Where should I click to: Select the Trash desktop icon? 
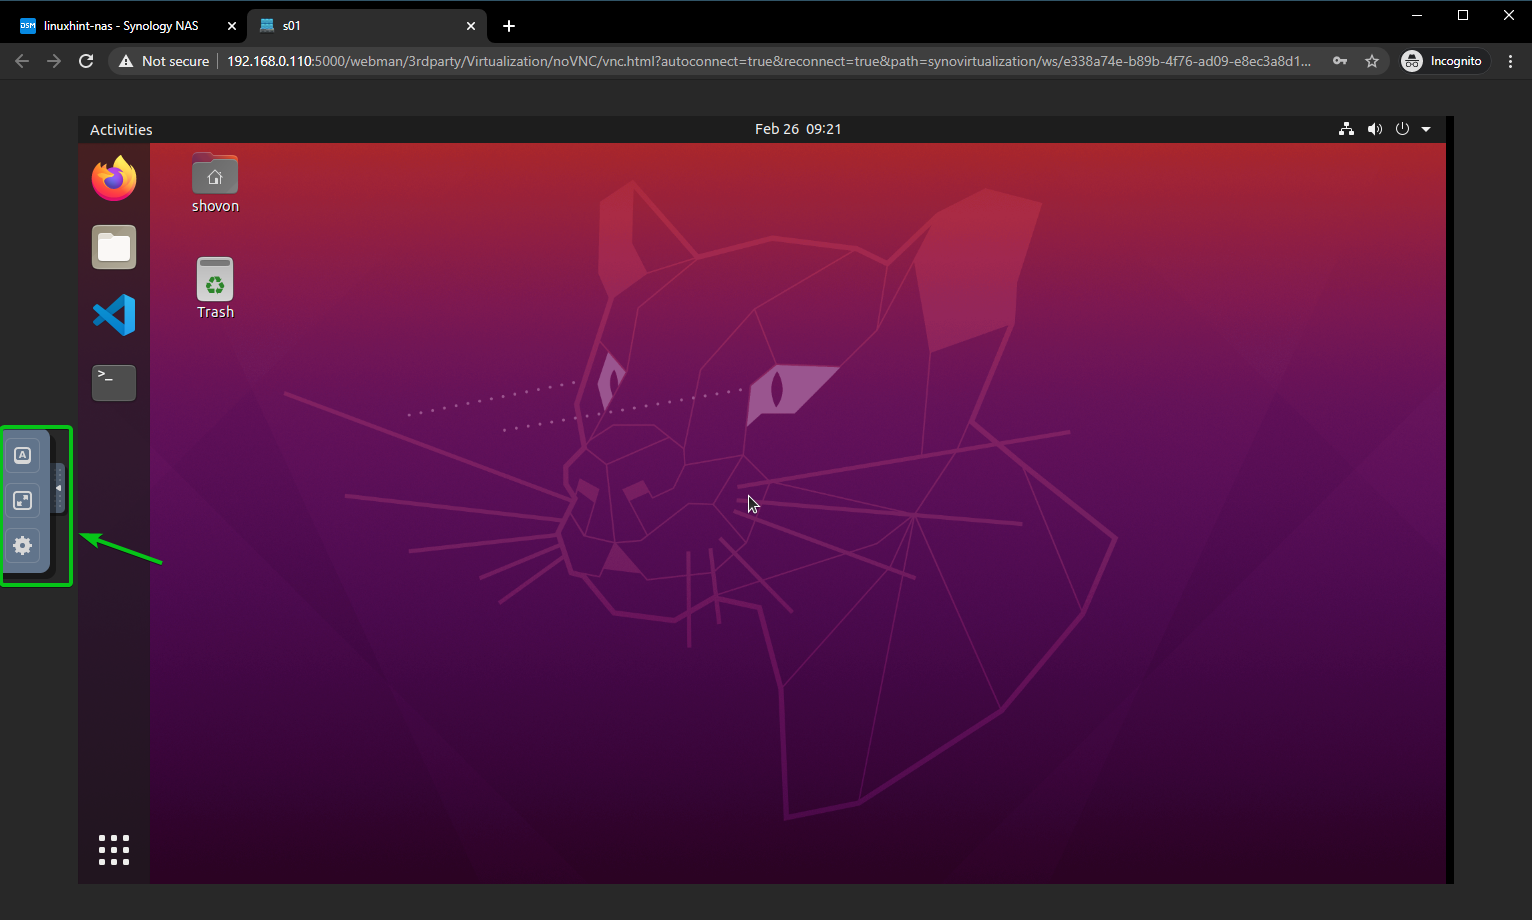click(x=215, y=289)
